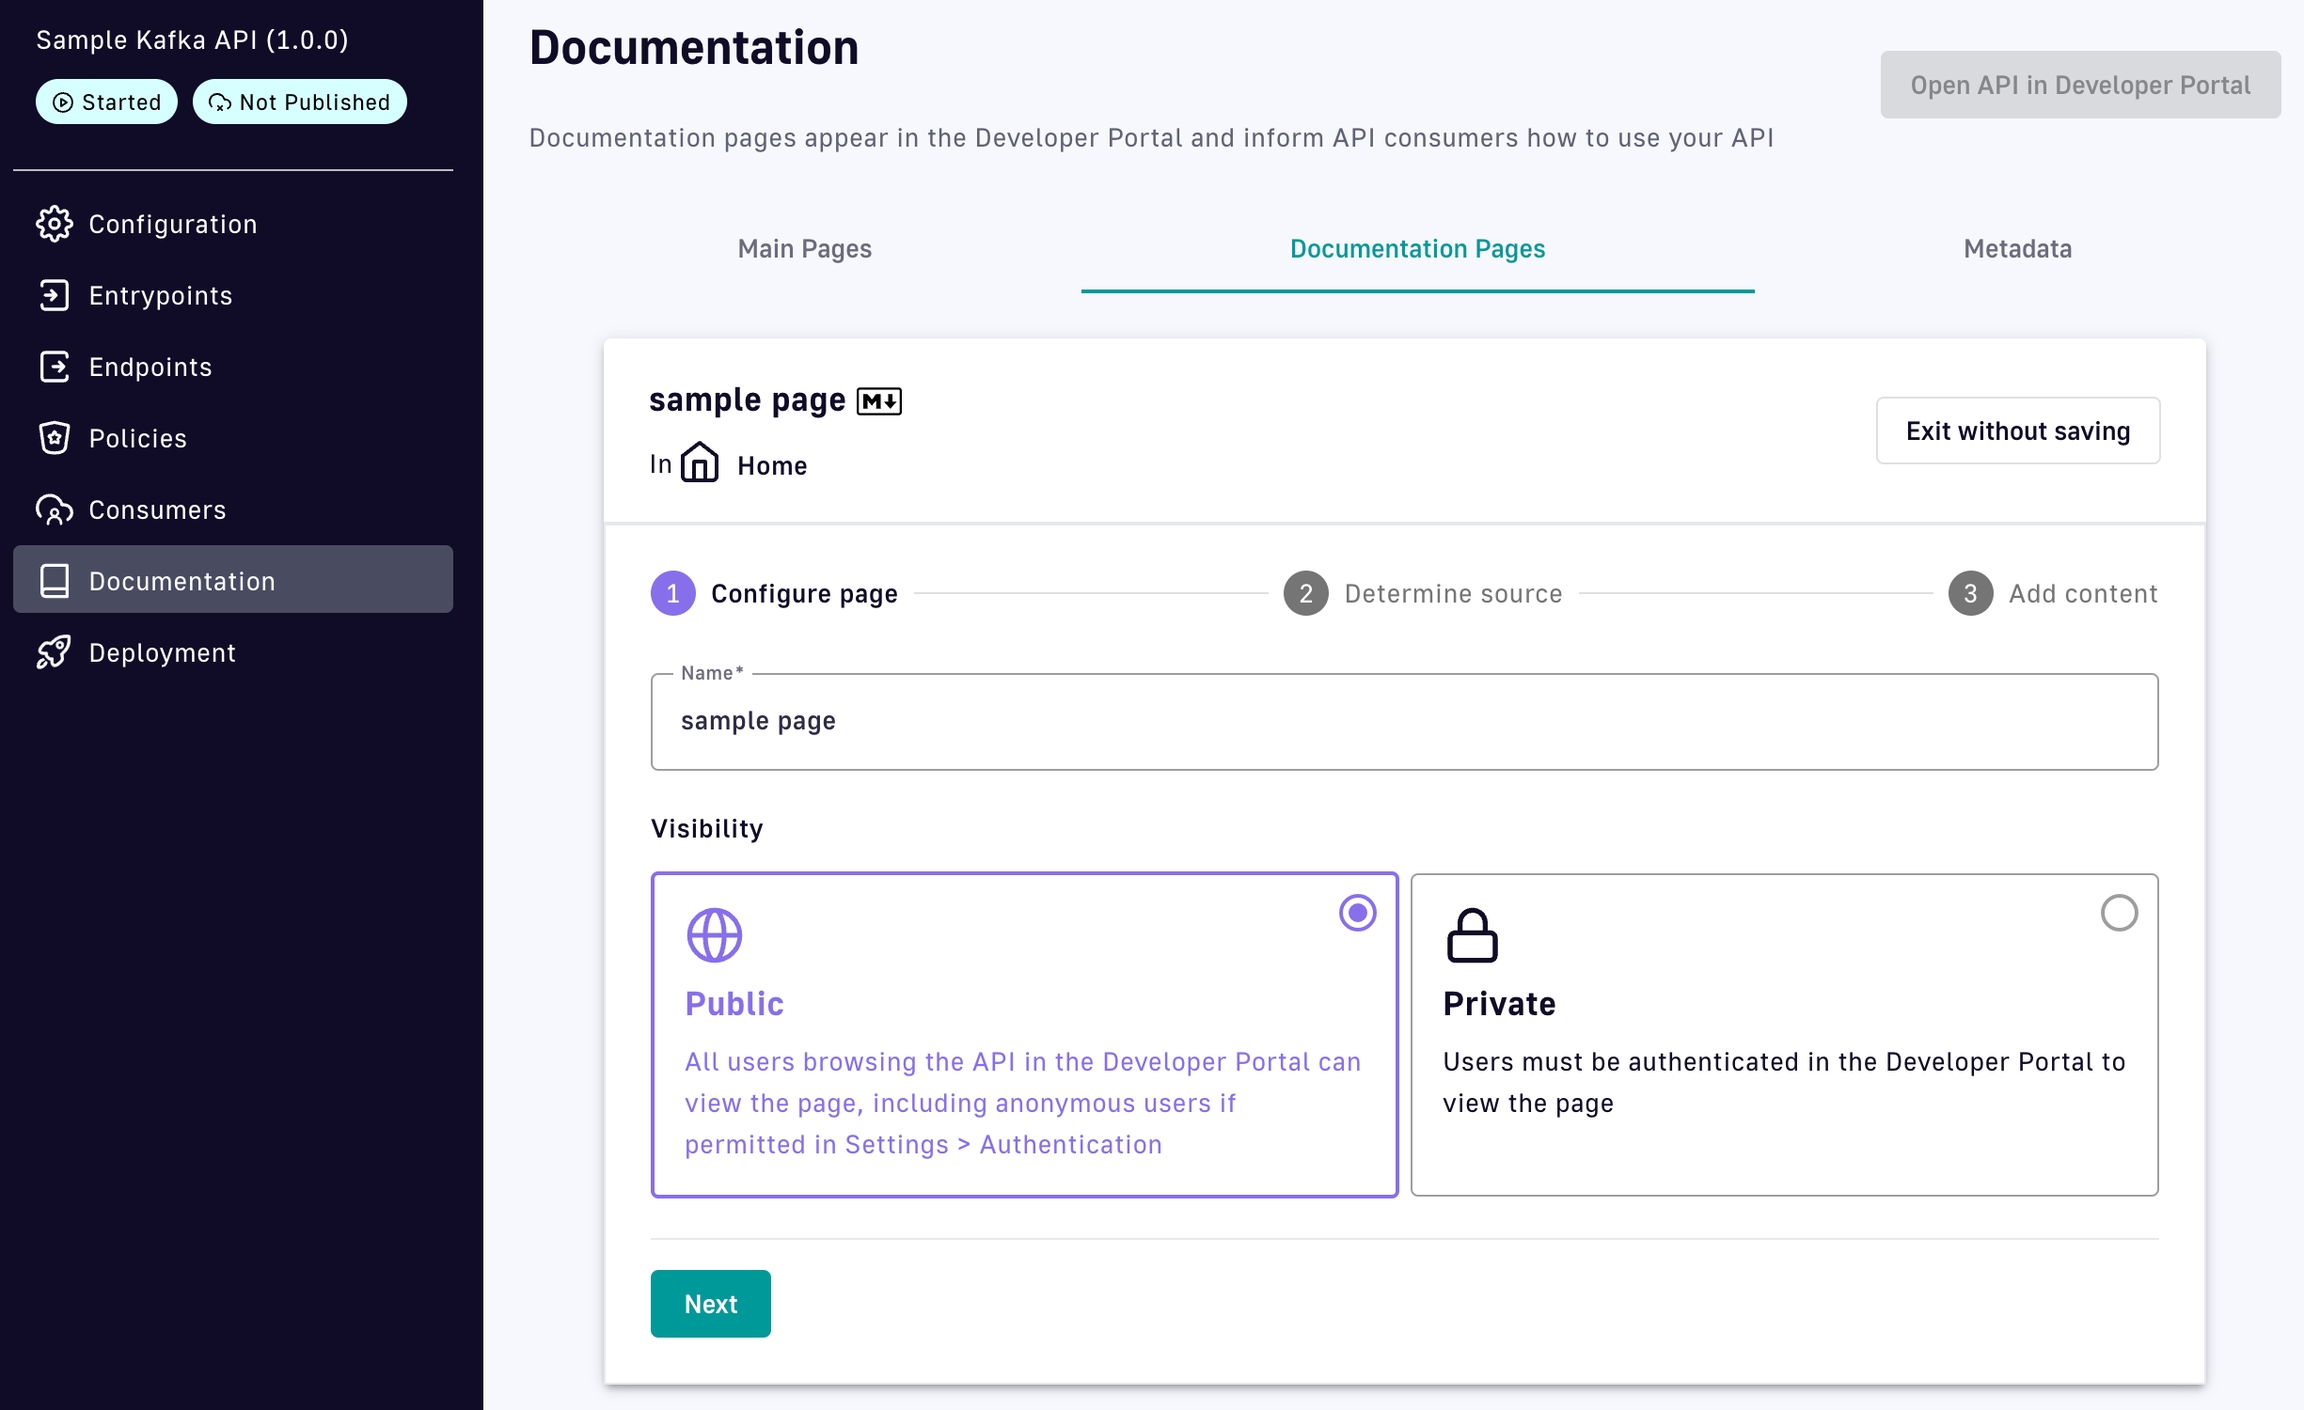Click the padlock icon in Private card

[1472, 935]
